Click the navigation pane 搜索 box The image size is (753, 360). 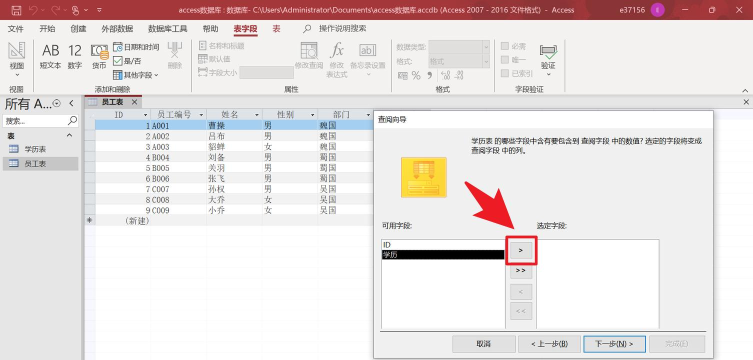[40, 121]
